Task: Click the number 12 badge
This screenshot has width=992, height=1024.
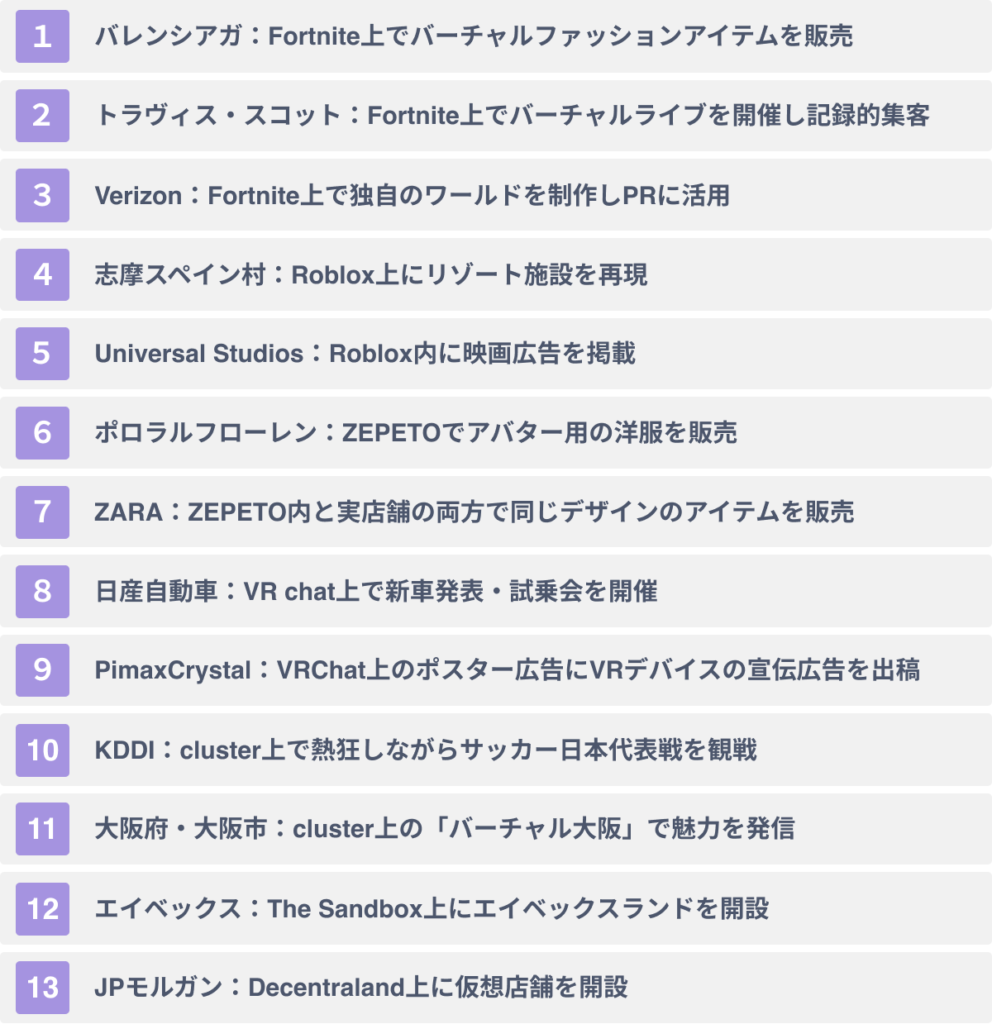Action: pos(42,909)
